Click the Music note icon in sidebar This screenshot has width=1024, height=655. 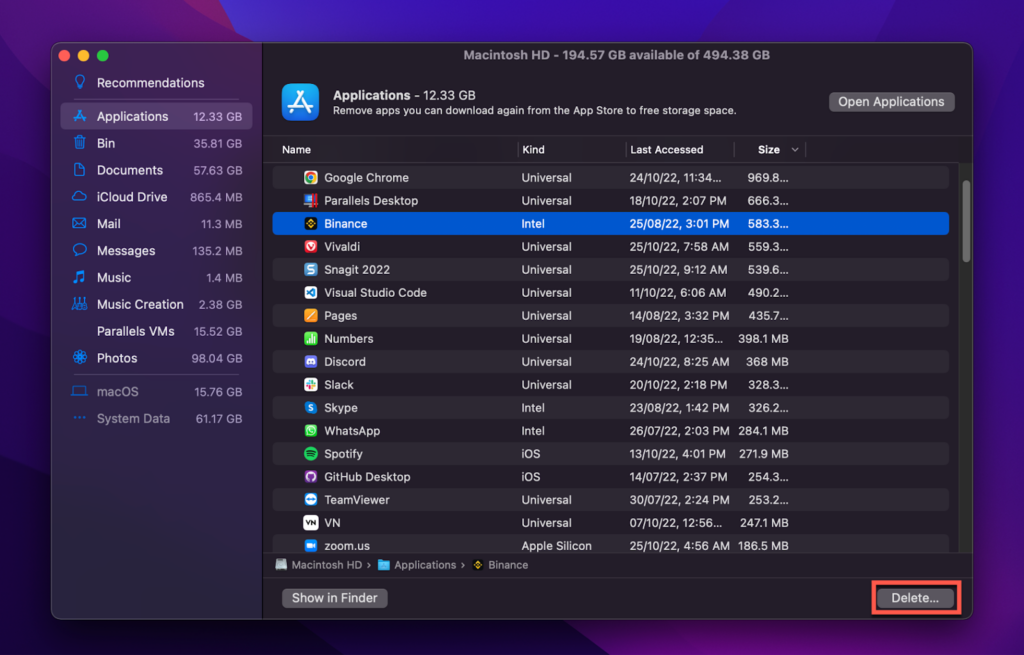79,277
